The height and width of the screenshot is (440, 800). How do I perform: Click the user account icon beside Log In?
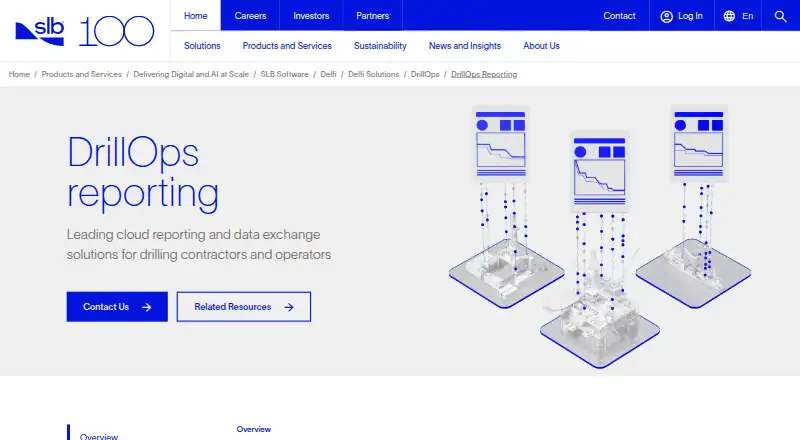click(666, 16)
